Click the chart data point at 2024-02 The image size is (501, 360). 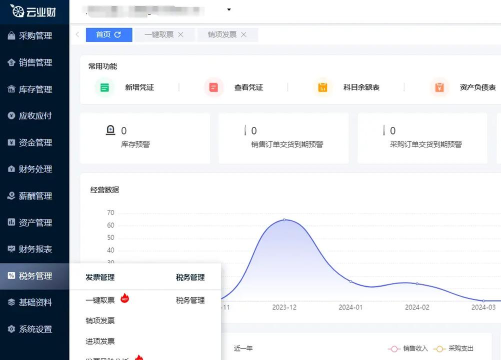417,284
